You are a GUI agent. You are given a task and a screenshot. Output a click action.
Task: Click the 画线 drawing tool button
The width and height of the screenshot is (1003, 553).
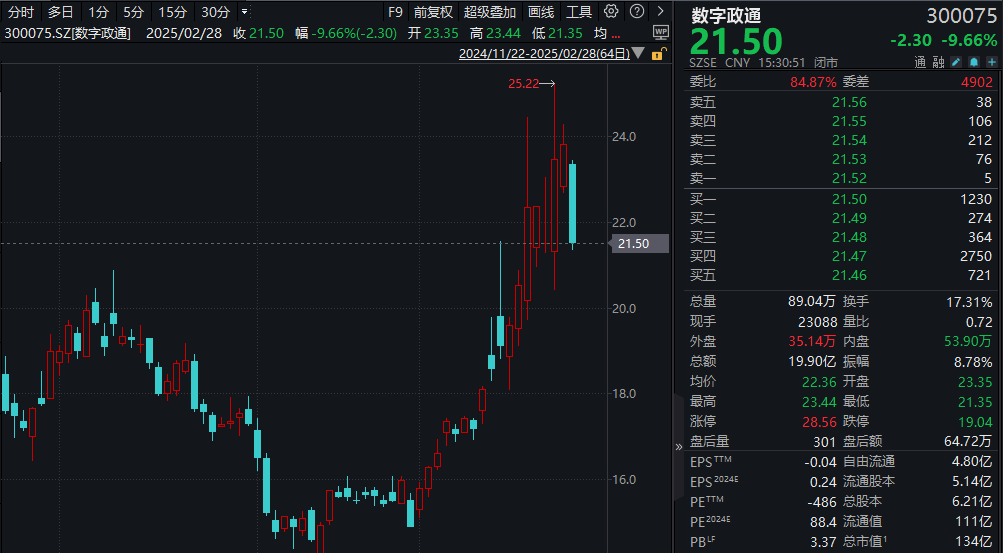click(x=541, y=12)
